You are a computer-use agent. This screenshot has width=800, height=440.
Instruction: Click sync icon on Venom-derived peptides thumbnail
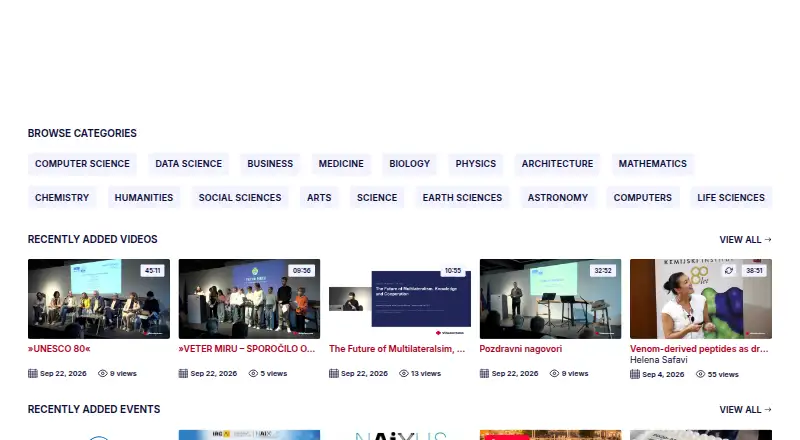[x=729, y=271]
